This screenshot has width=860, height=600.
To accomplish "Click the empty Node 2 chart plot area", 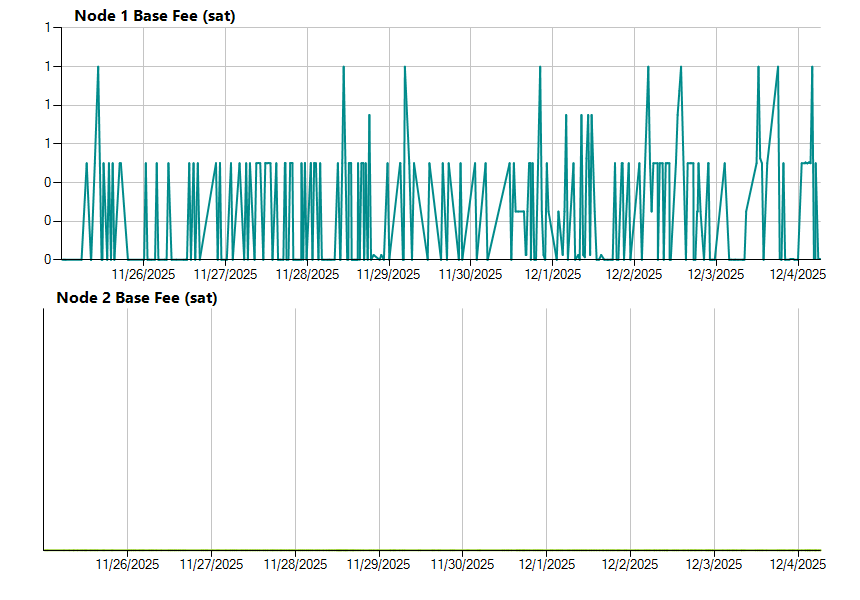I will pos(432,430).
